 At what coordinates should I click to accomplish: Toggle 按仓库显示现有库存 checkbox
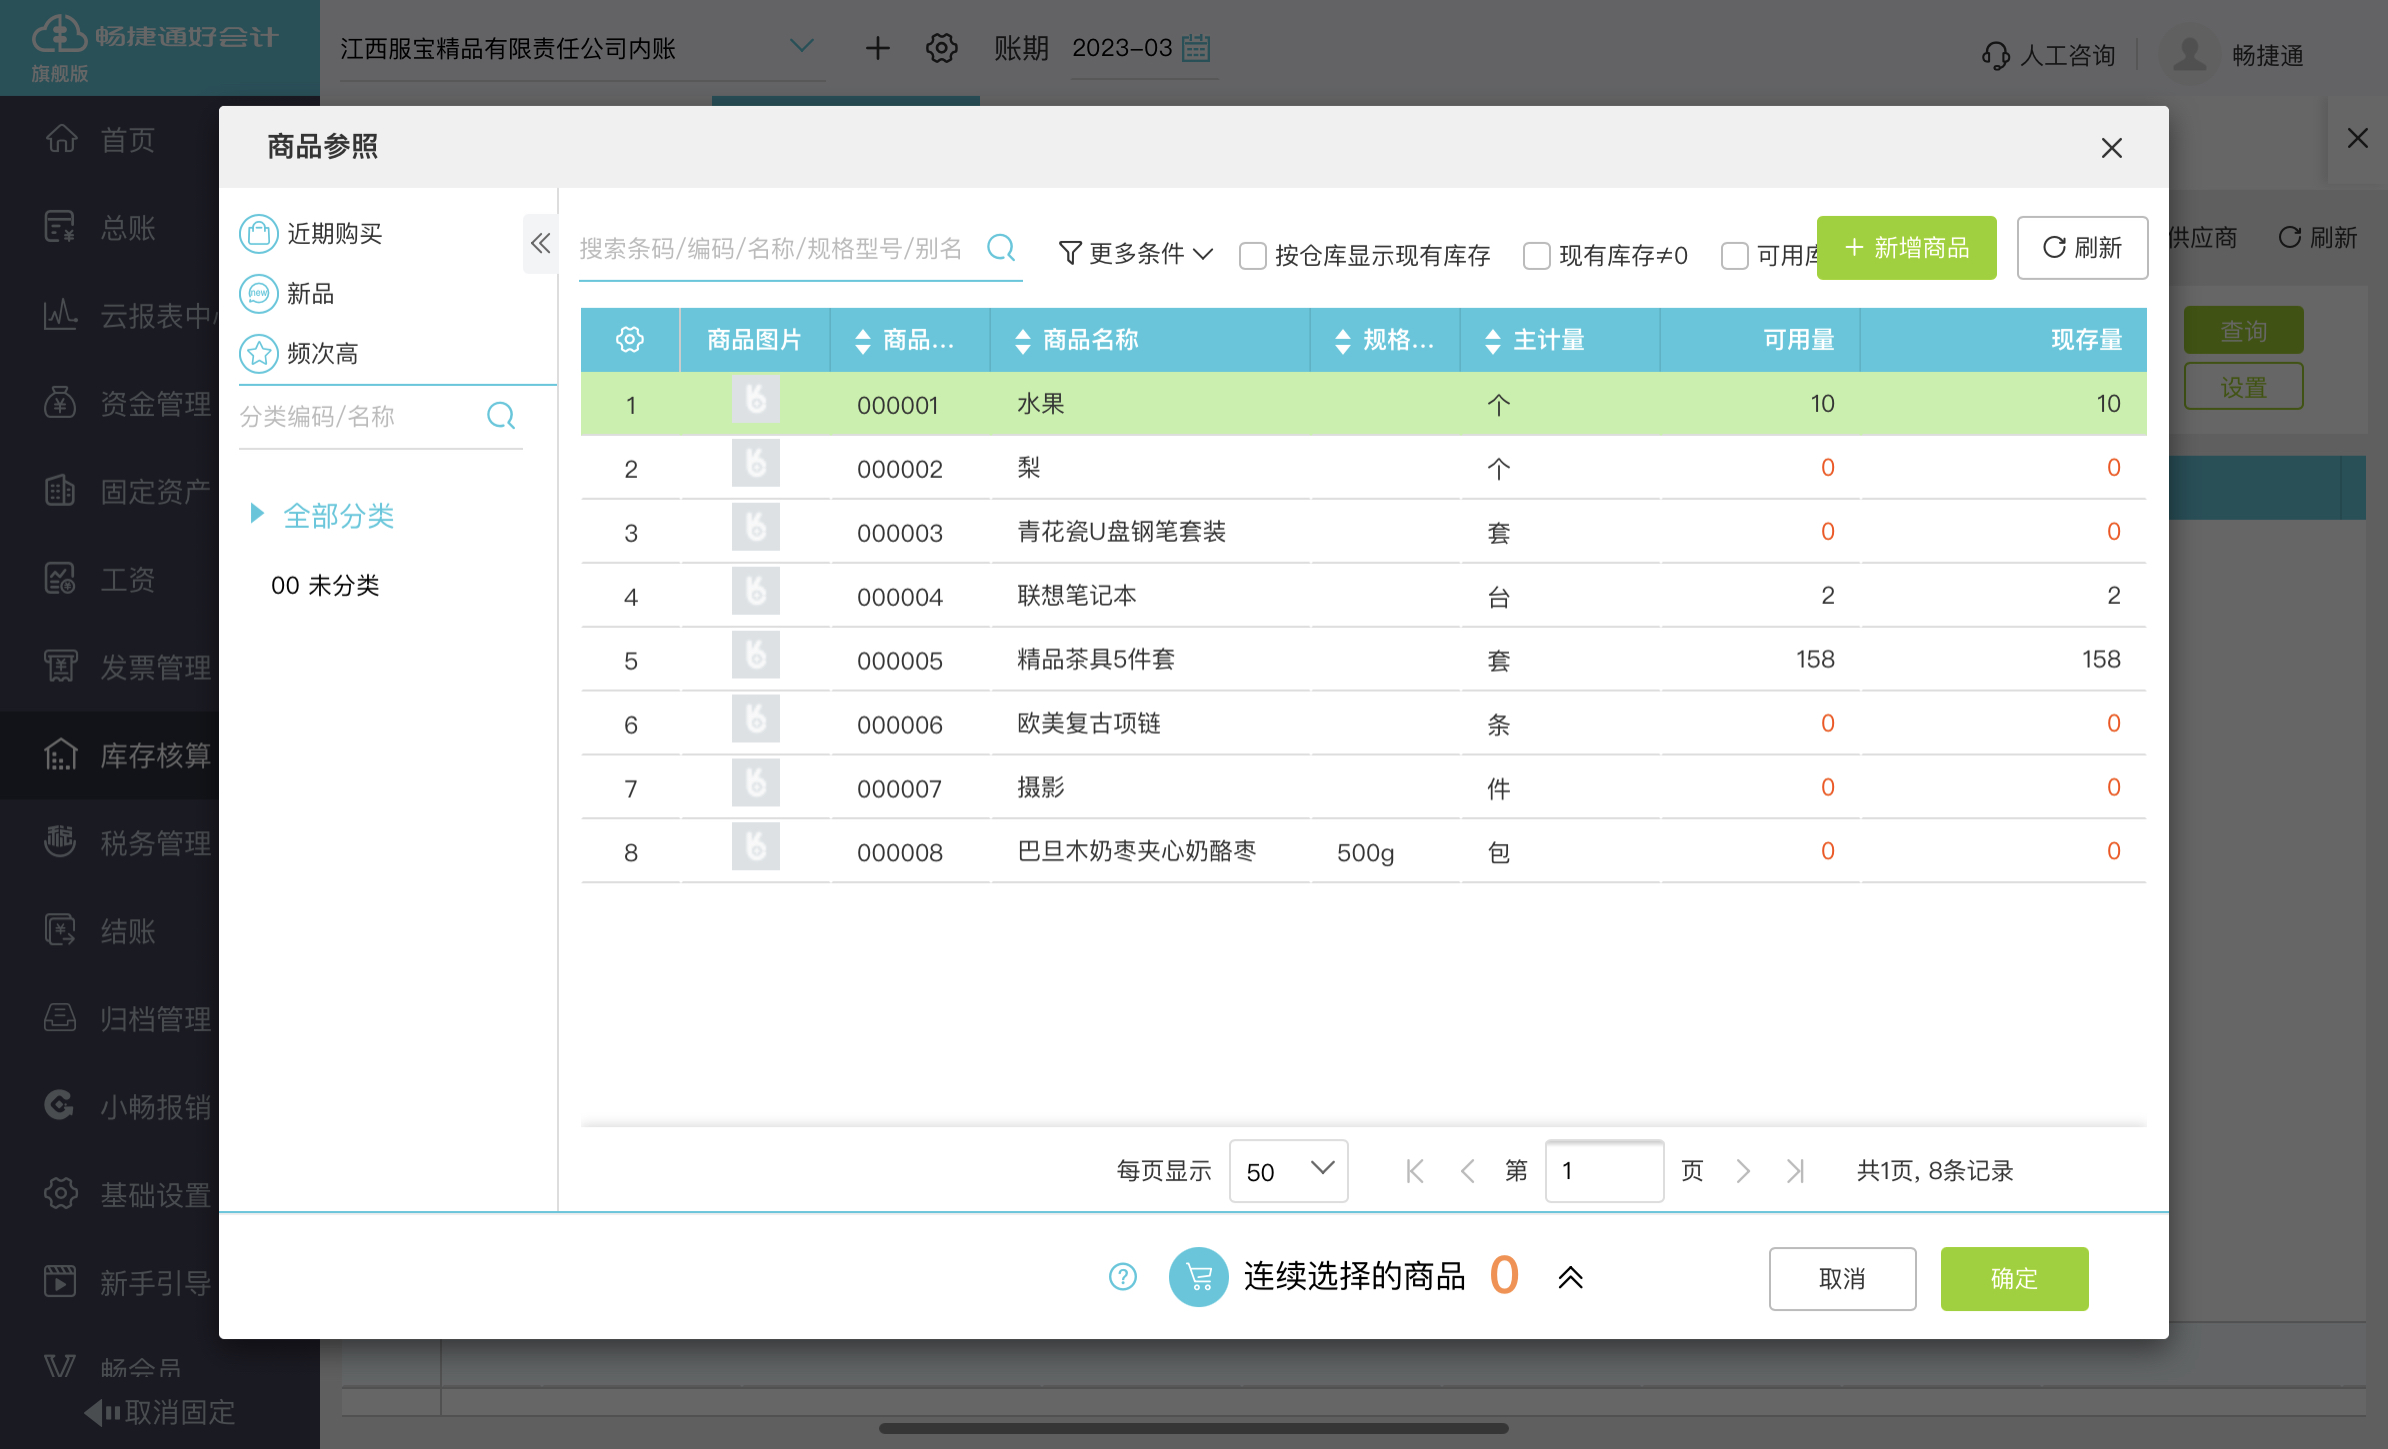(1250, 253)
